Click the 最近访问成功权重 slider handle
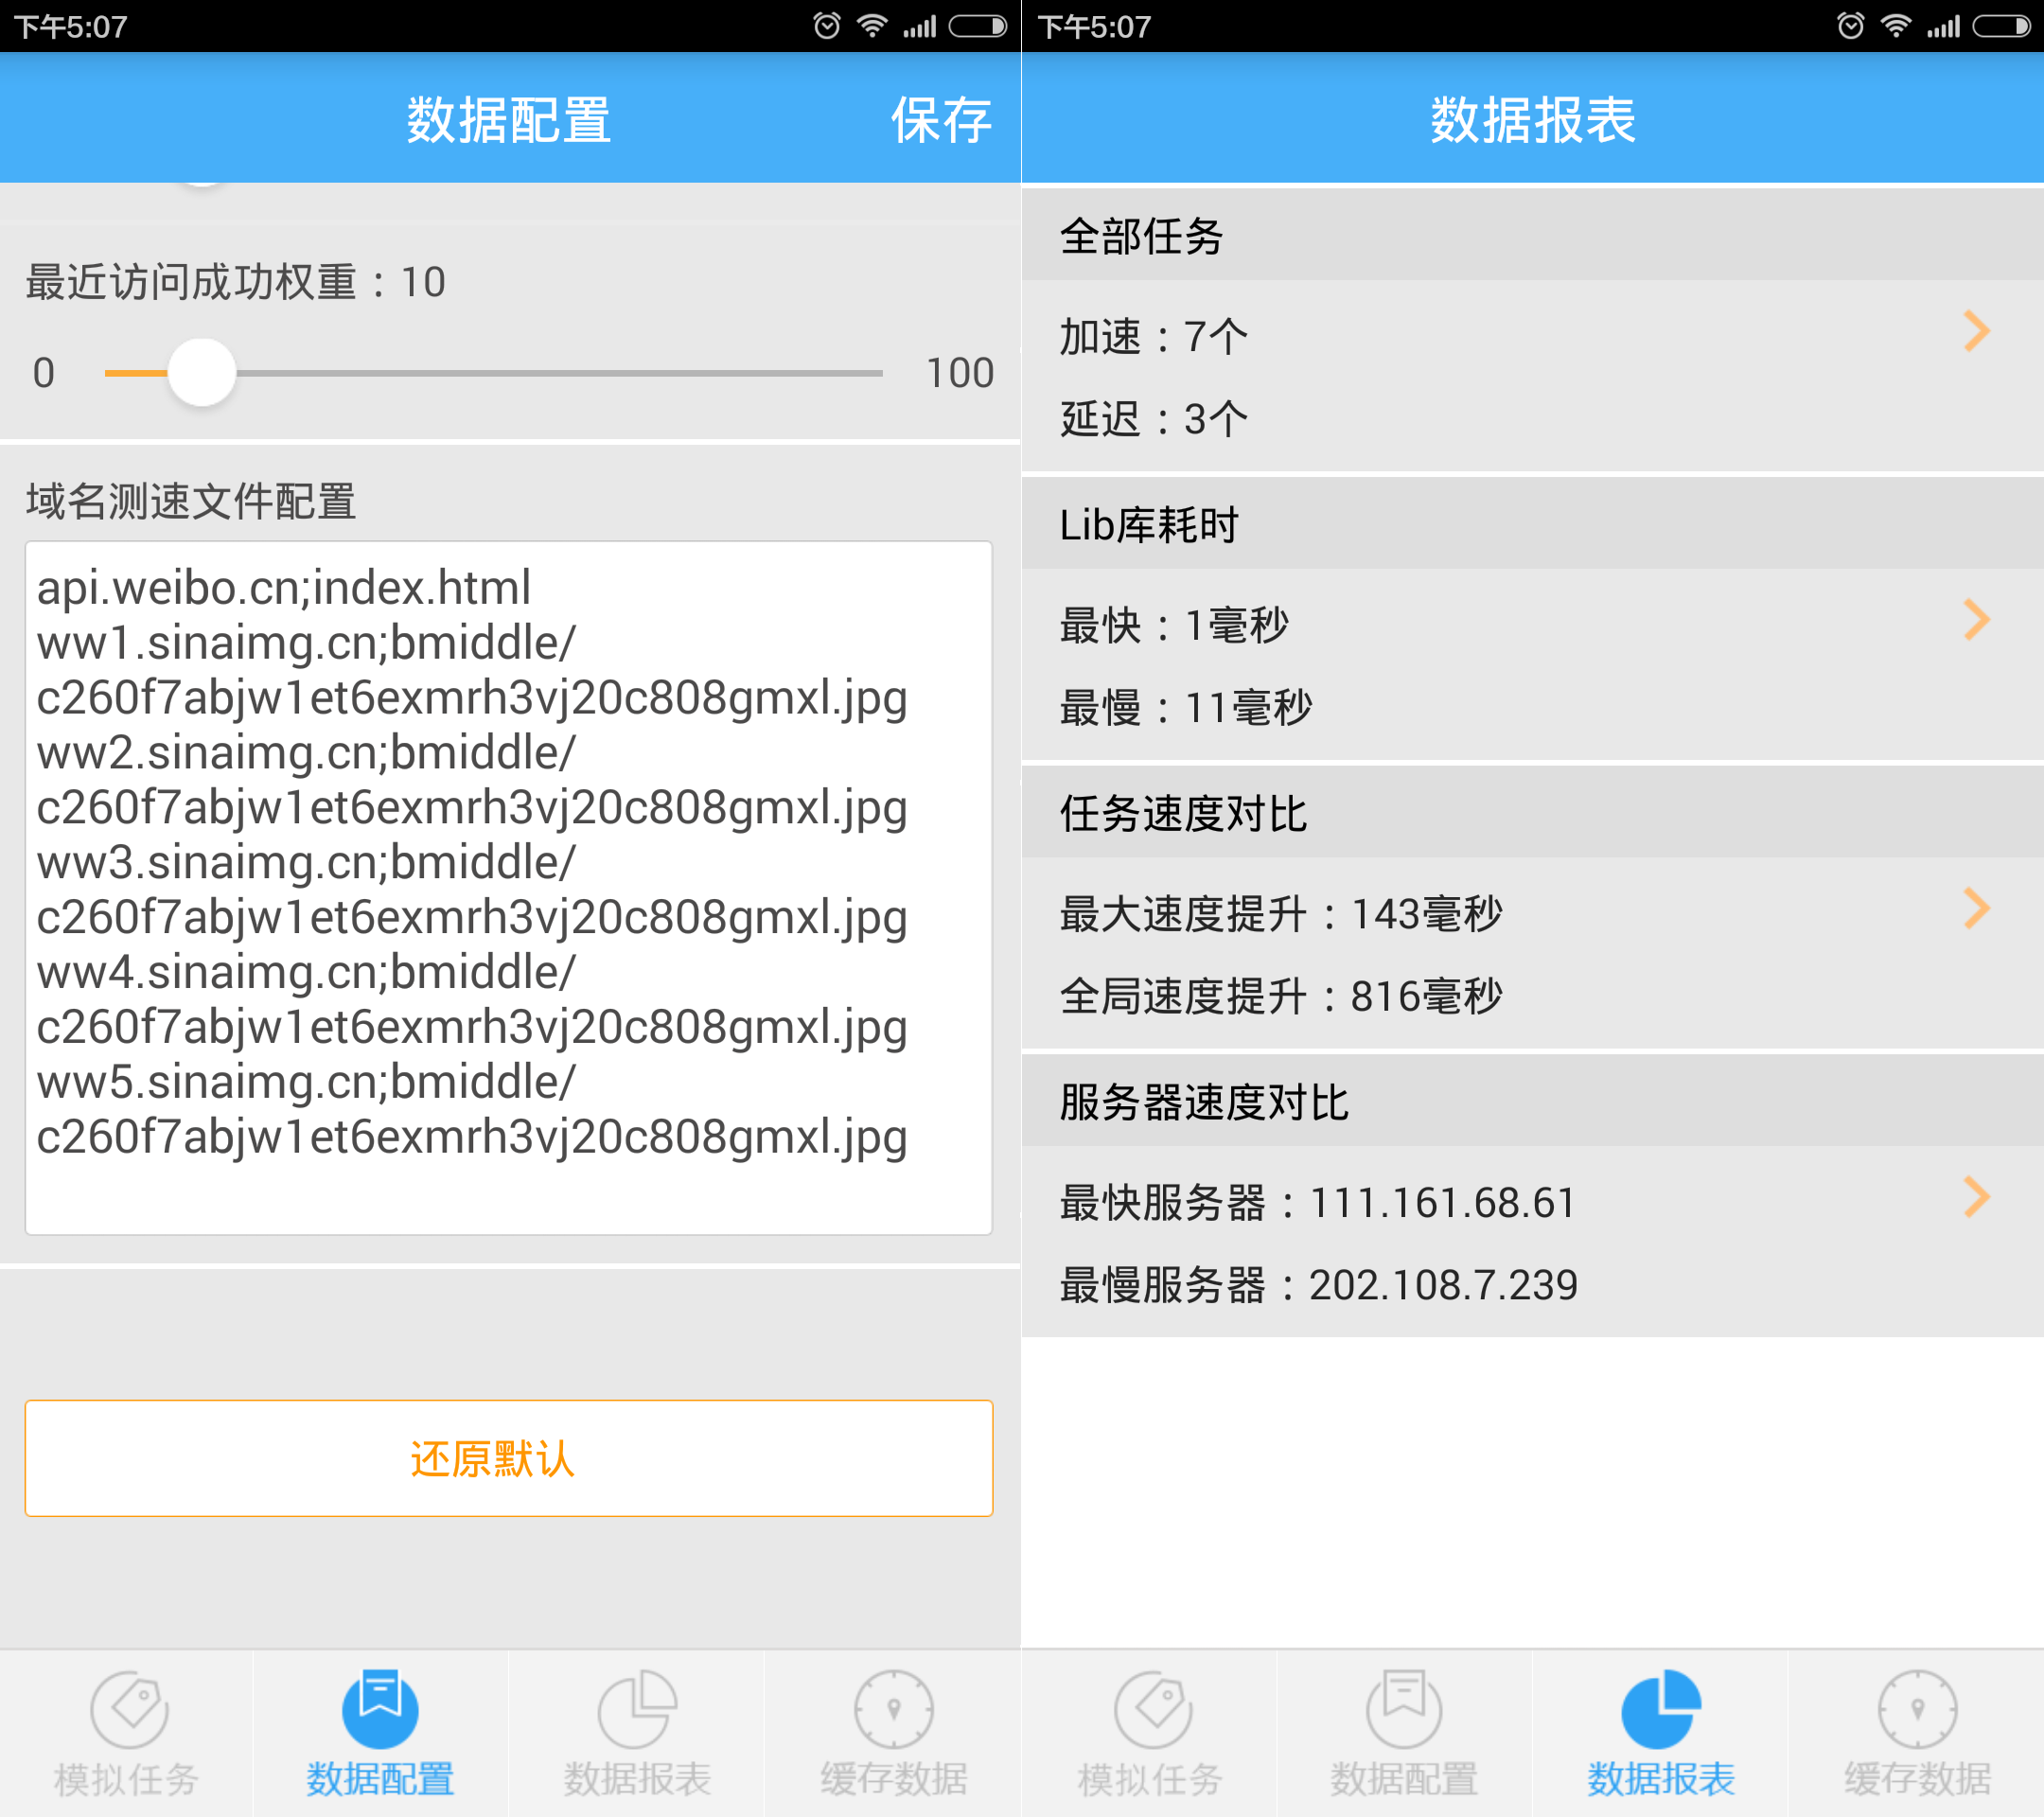The width and height of the screenshot is (2044, 1817). click(x=202, y=373)
